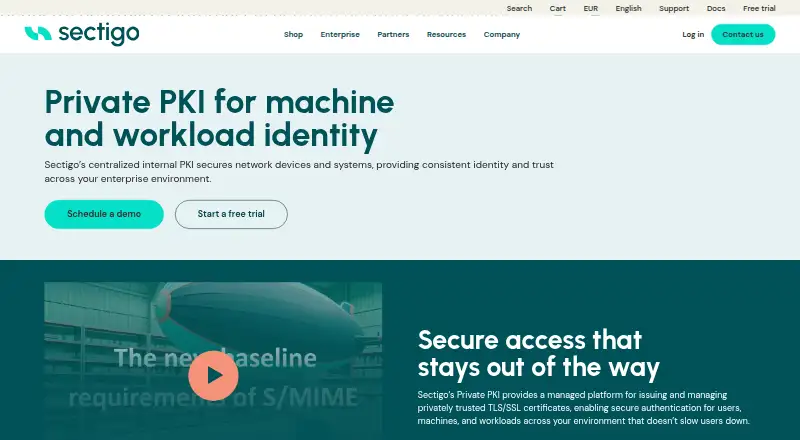800x440 pixels.
Task: Click the Free trial link in top bar
Action: point(759,9)
